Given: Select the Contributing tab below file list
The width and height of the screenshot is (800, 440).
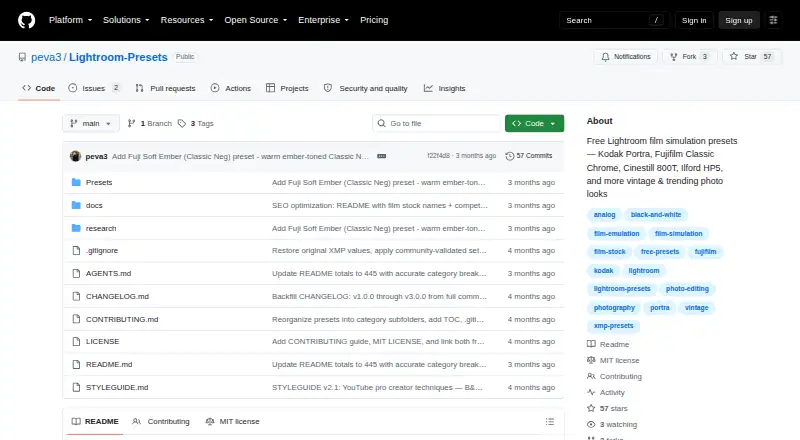Looking at the screenshot, I should (x=161, y=422).
